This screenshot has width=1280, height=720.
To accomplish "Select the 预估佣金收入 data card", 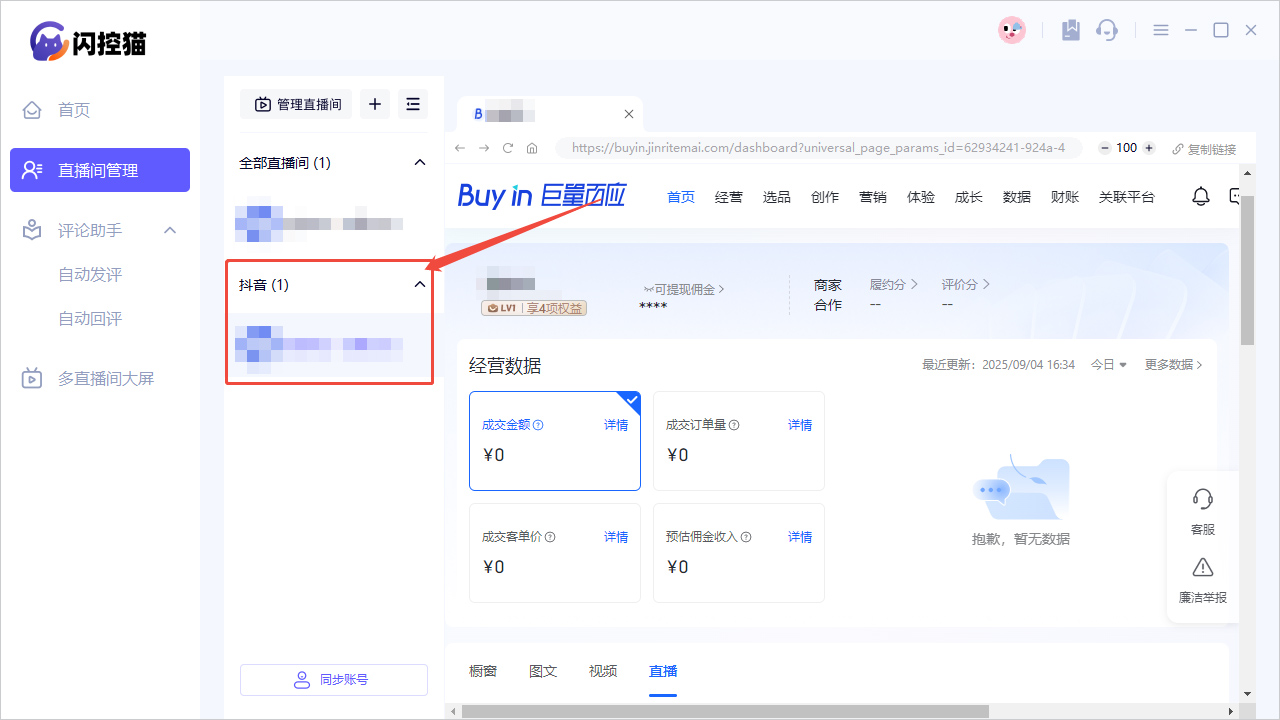I will tap(738, 553).
